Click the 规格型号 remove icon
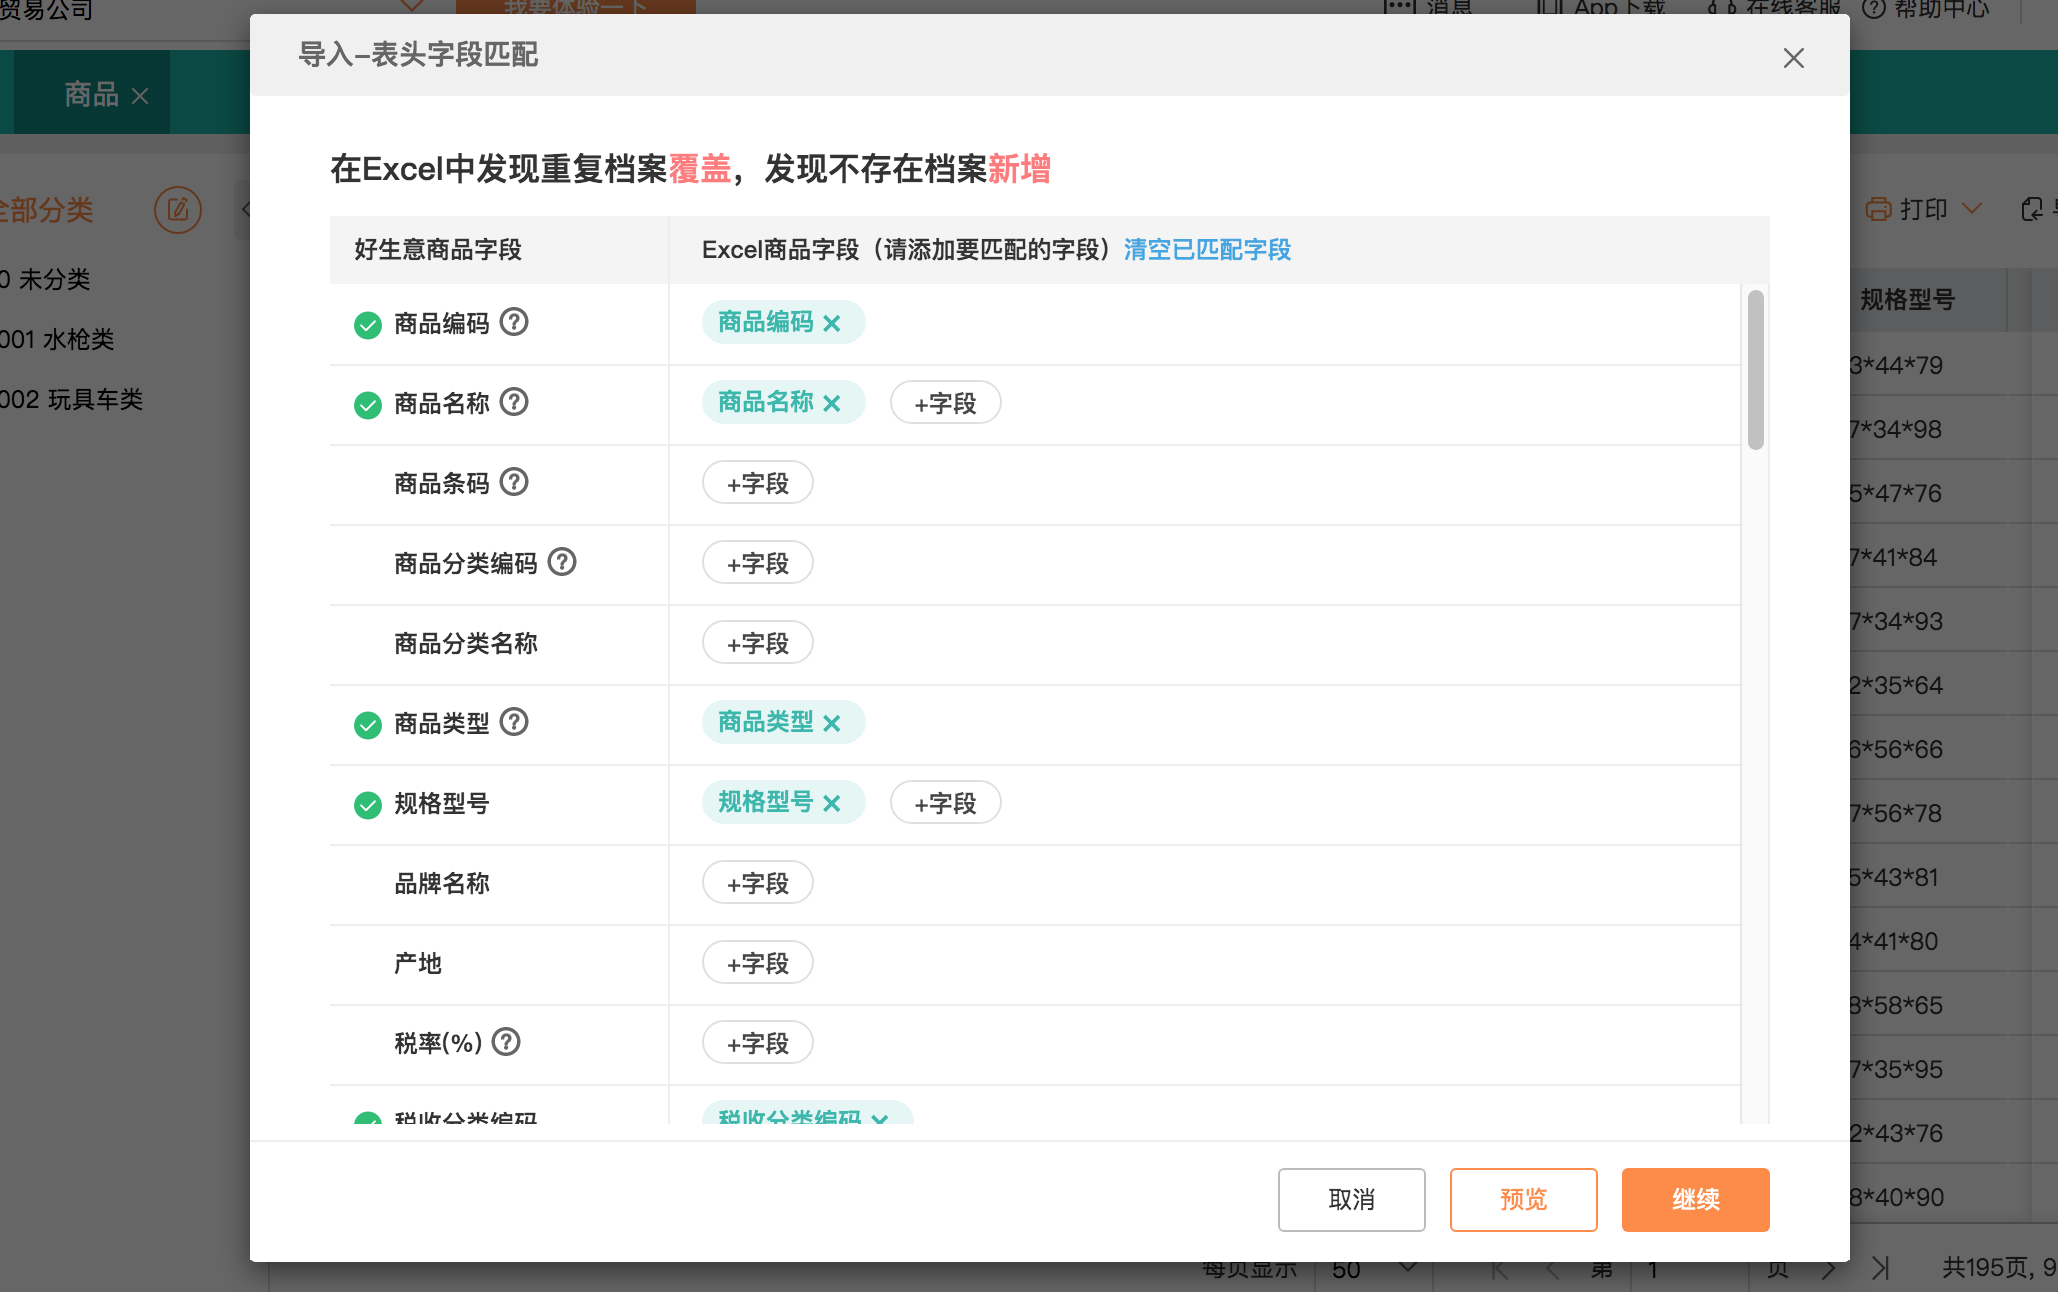 832,804
